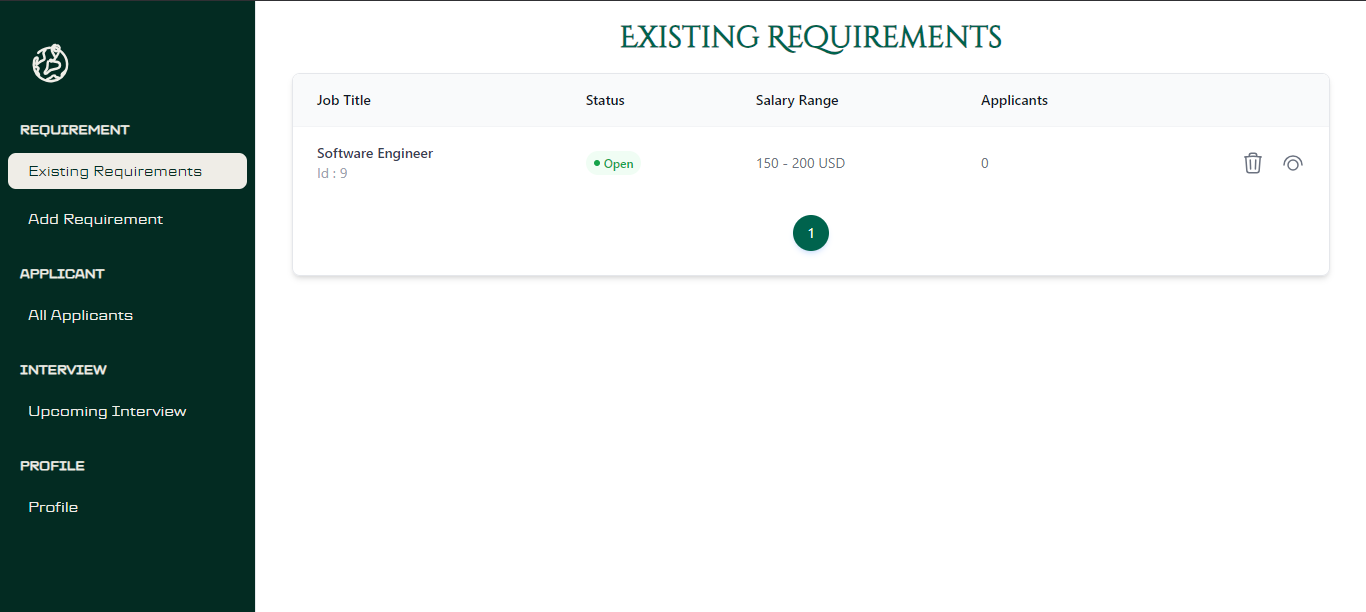Open the Profile sidebar link
Image resolution: width=1366 pixels, height=612 pixels.
click(x=53, y=507)
